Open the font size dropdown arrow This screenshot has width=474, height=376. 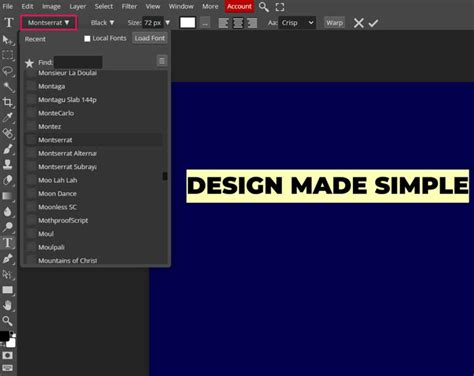[x=168, y=23]
